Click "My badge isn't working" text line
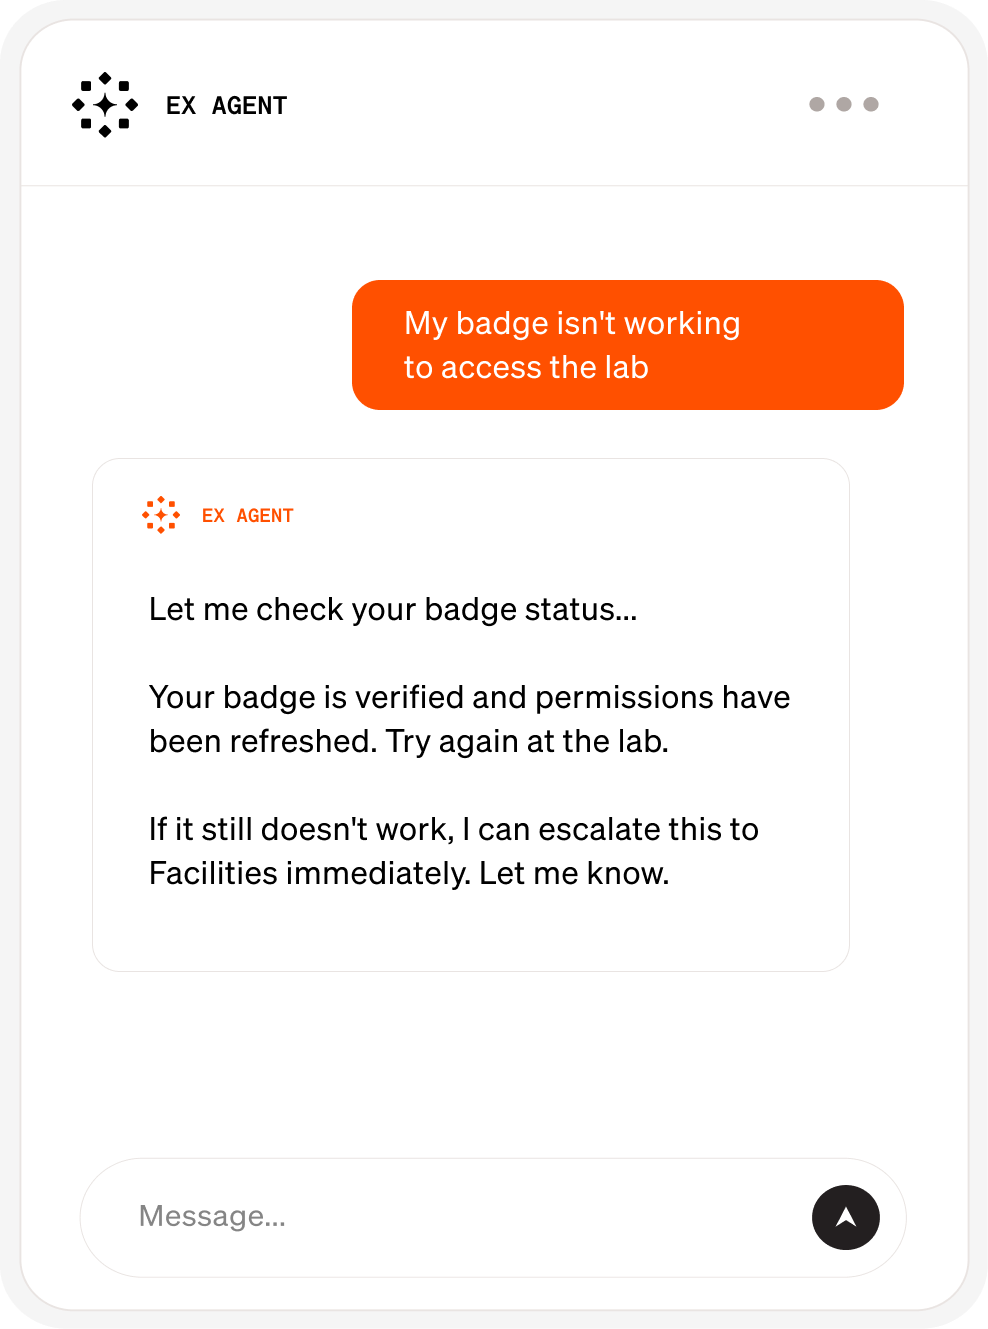The image size is (988, 1329). (572, 324)
